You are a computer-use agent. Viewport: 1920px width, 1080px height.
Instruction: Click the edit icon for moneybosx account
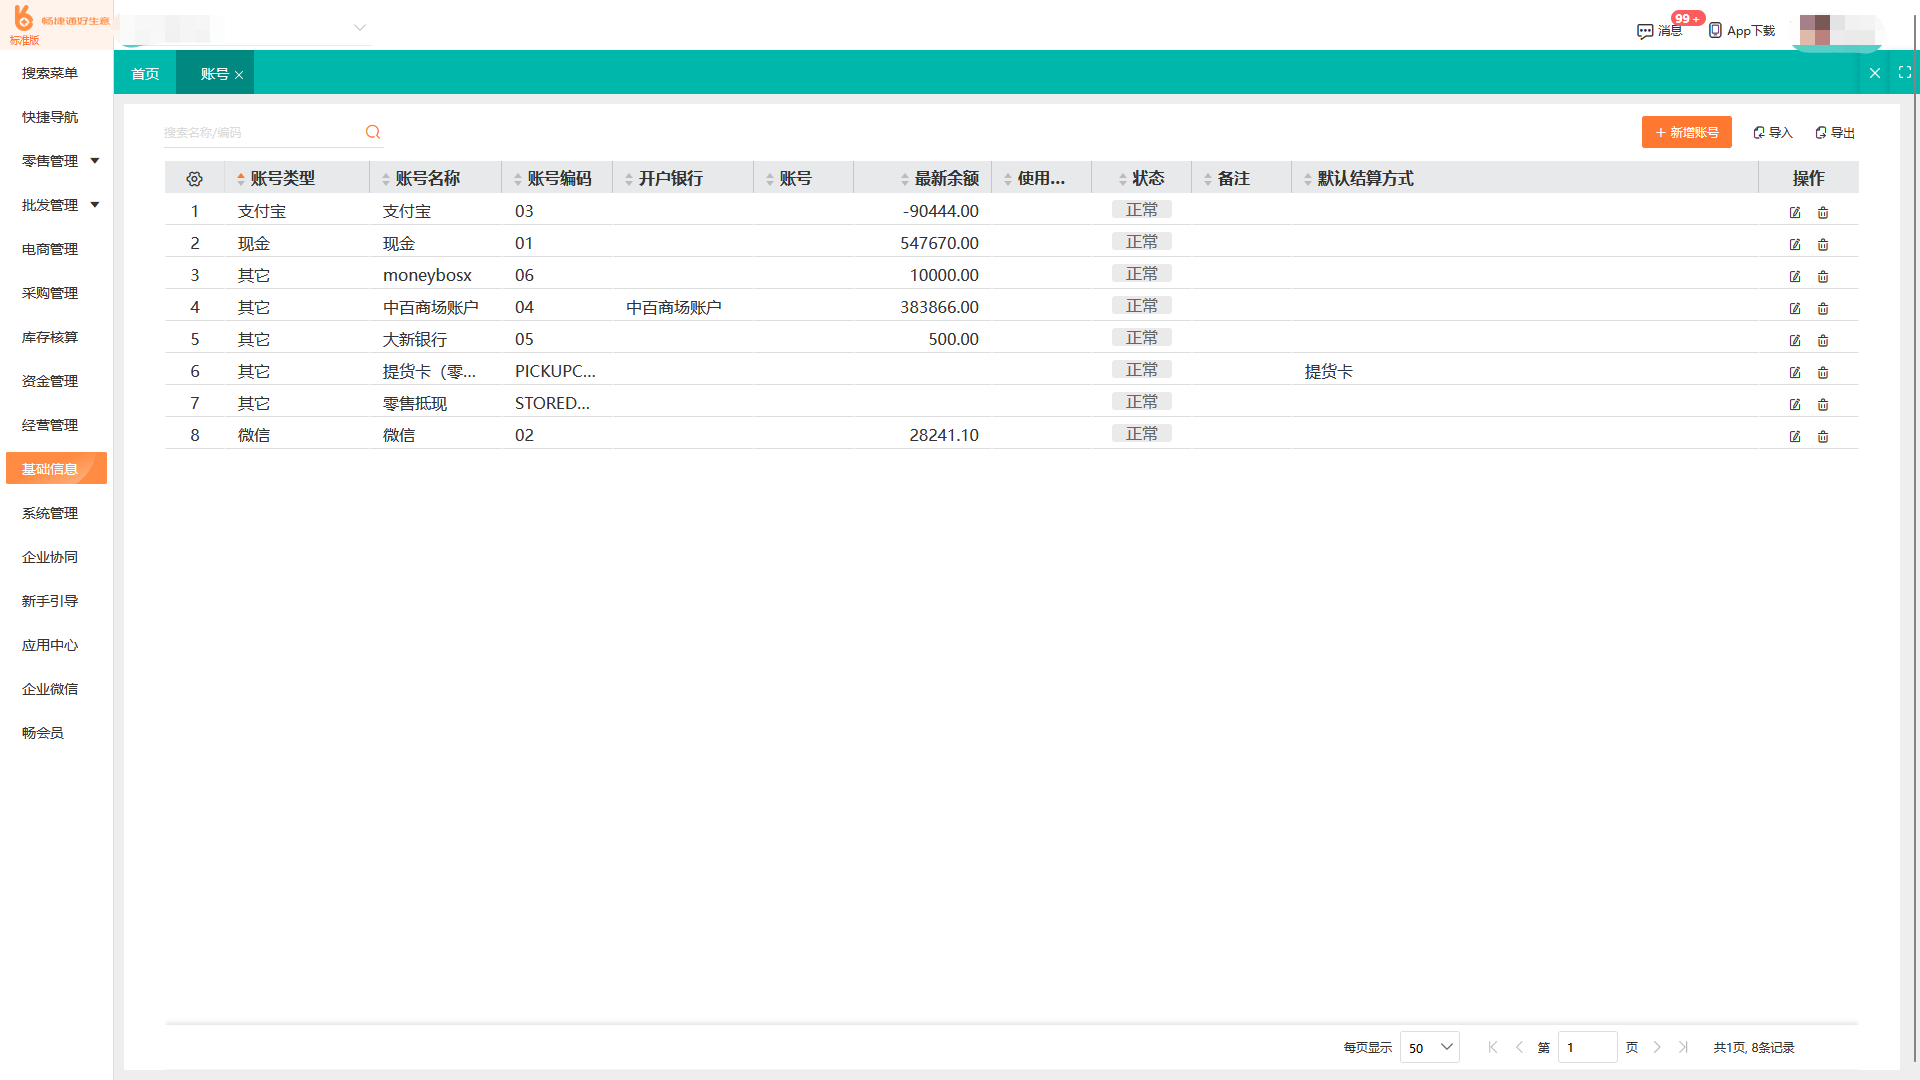pos(1795,274)
